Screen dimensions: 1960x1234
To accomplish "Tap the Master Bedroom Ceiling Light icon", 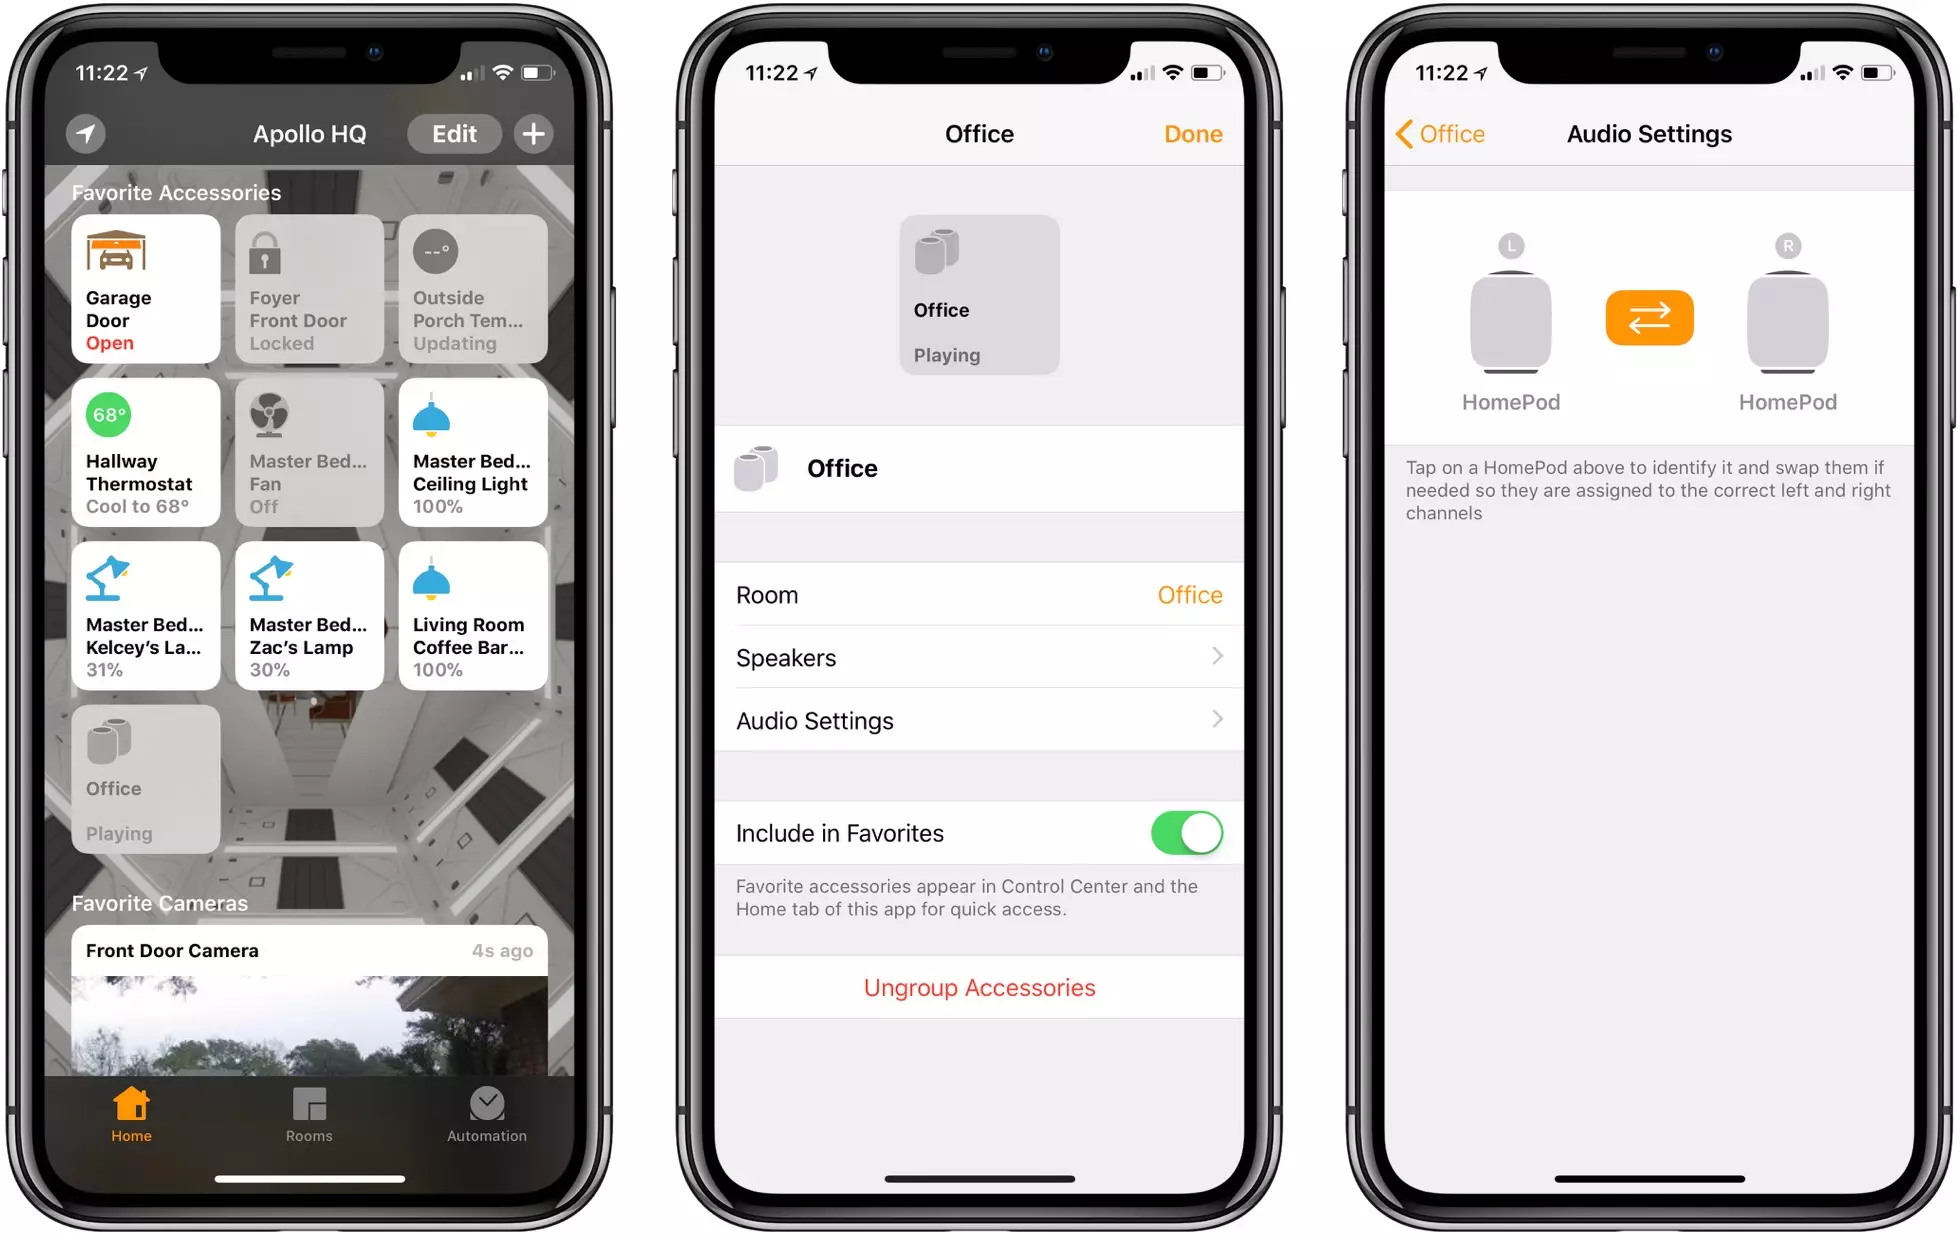I will (469, 455).
